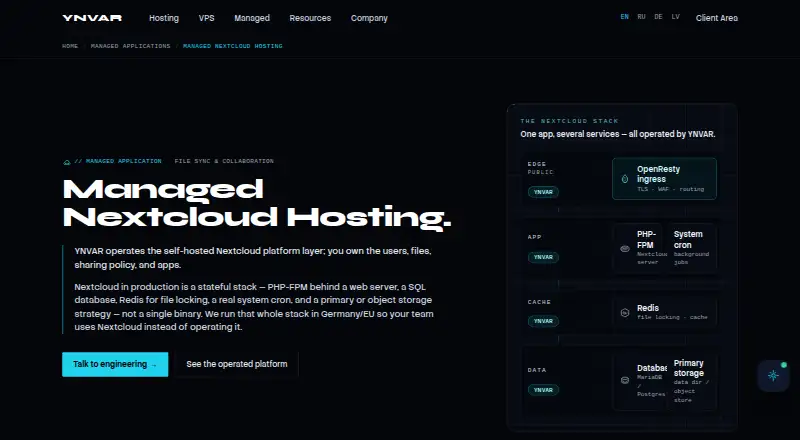The height and width of the screenshot is (440, 800).
Task: Click File Sync & Collaboration label
Action: [x=224, y=161]
